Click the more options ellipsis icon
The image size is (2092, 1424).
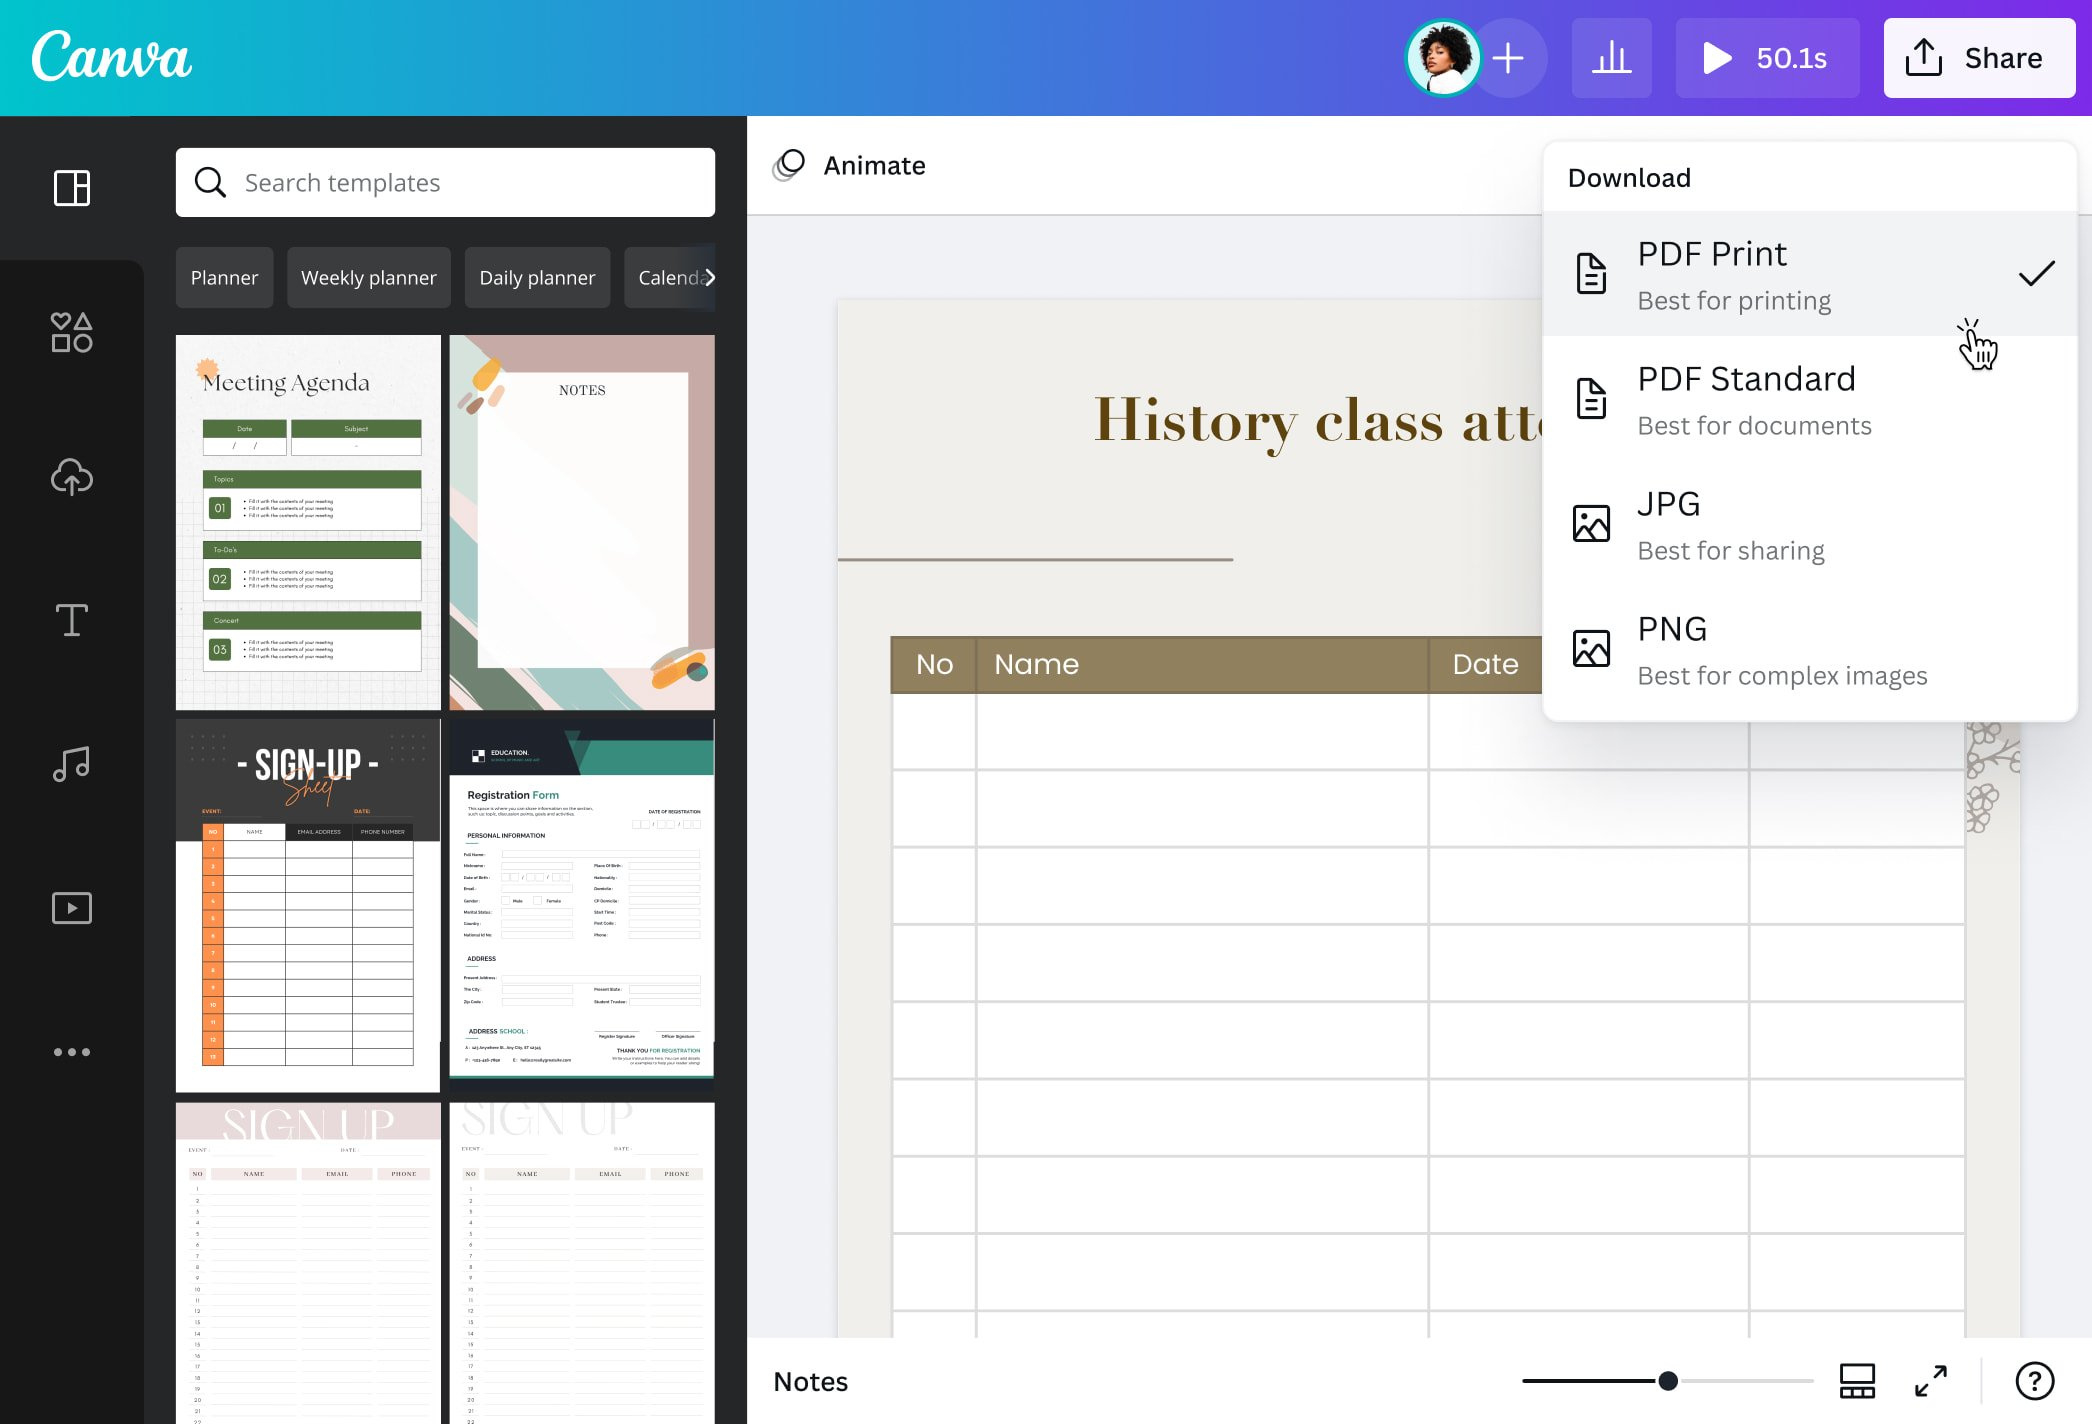pos(71,1051)
